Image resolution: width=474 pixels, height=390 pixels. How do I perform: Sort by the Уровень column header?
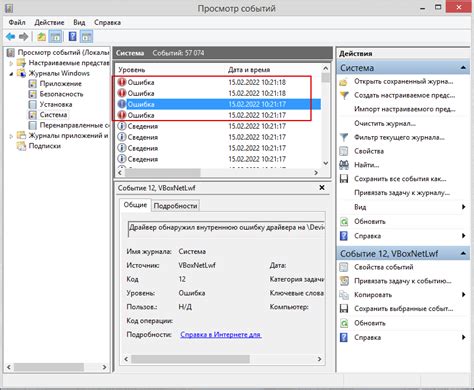[x=132, y=70]
